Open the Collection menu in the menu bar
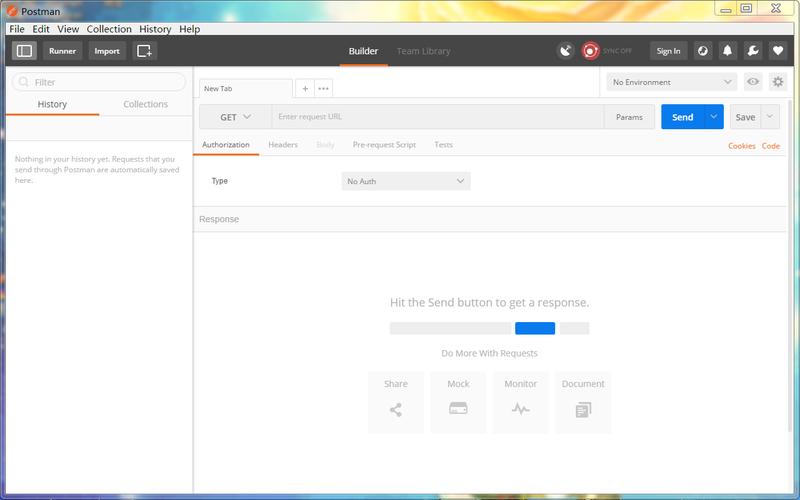The height and width of the screenshot is (500, 800). pos(109,29)
